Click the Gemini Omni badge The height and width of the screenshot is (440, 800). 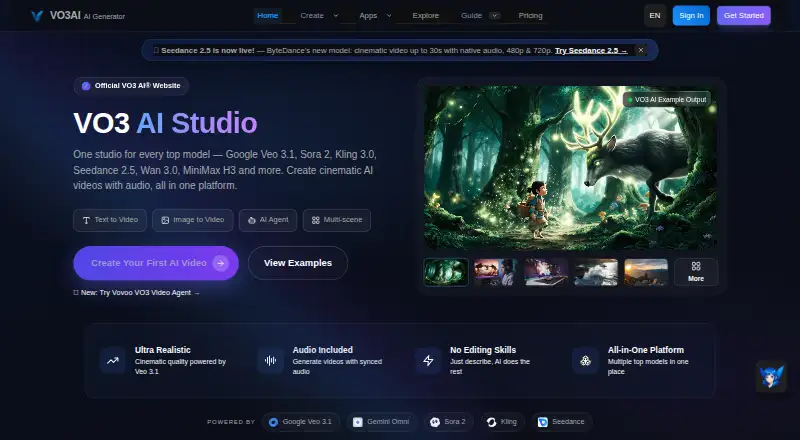382,422
